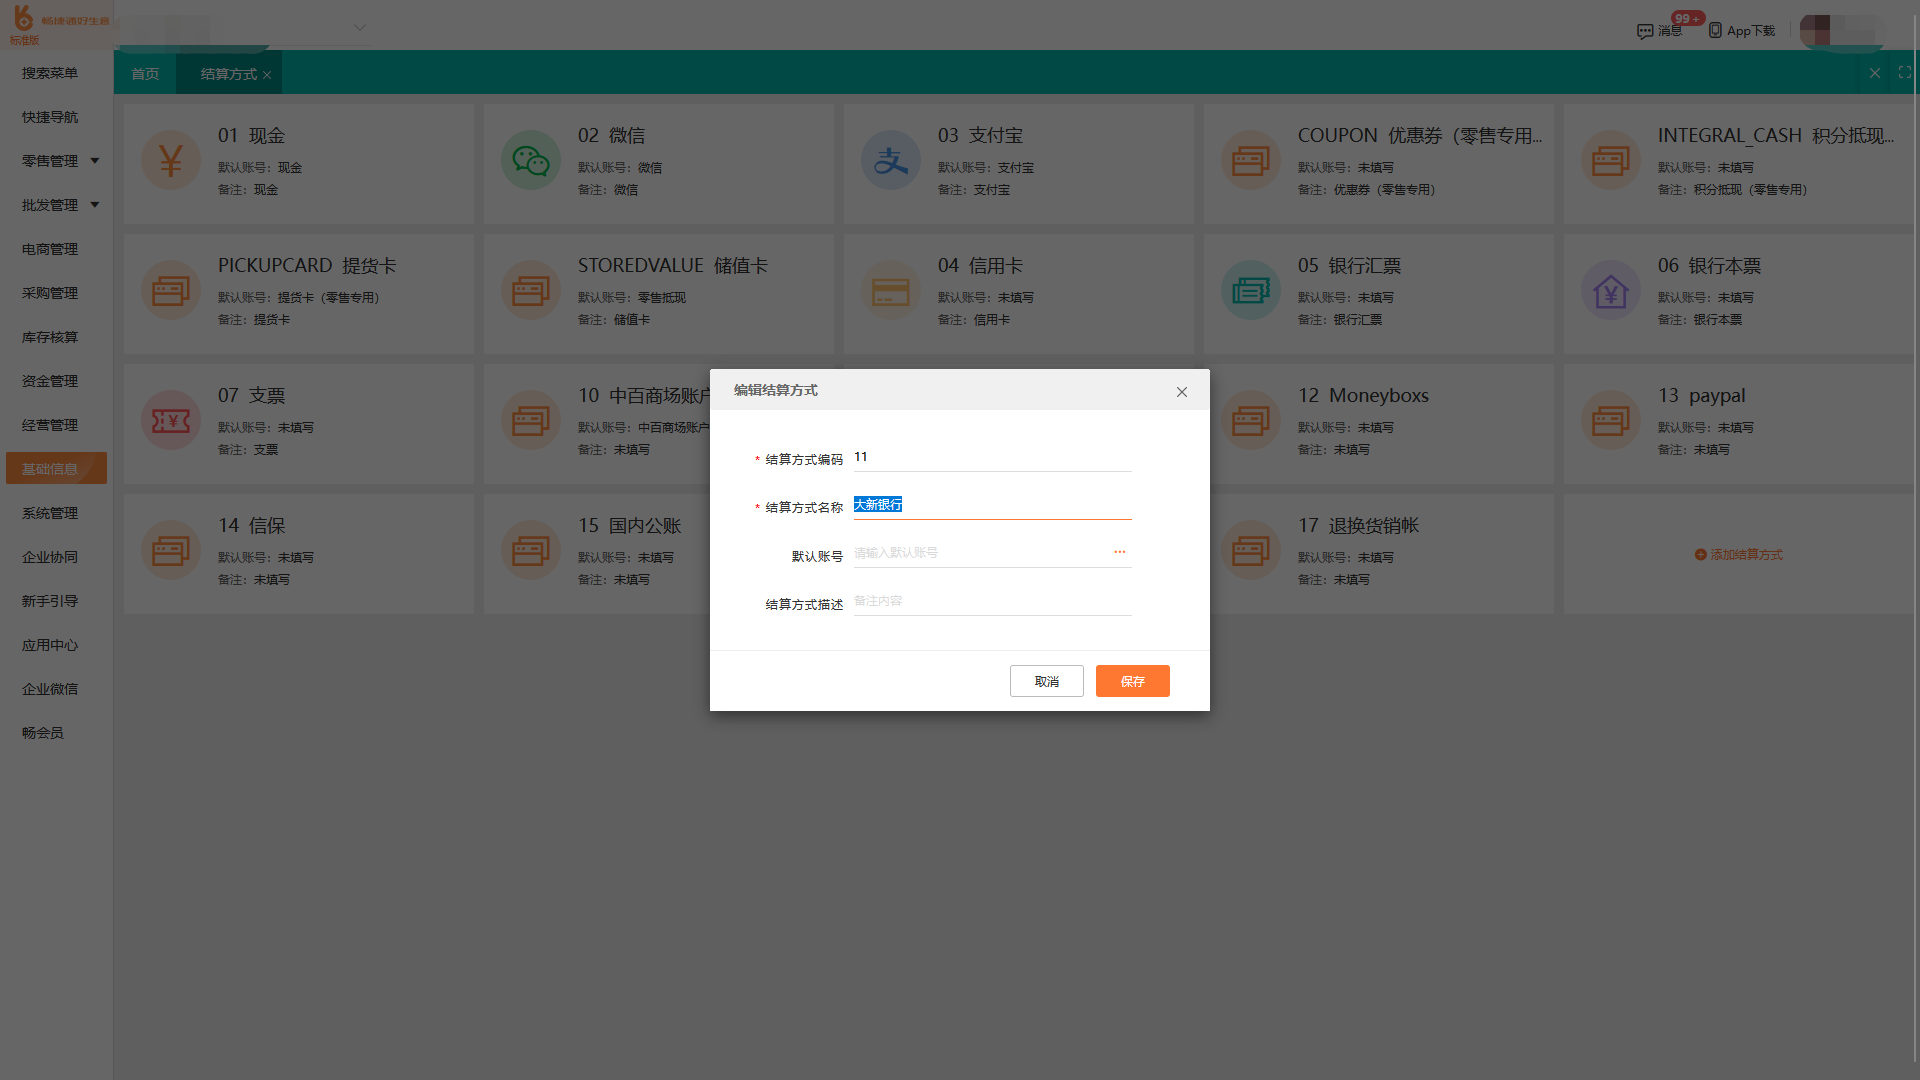The height and width of the screenshot is (1080, 1920).
Task: Click the 默认账号 search trigger button
Action: click(1120, 553)
